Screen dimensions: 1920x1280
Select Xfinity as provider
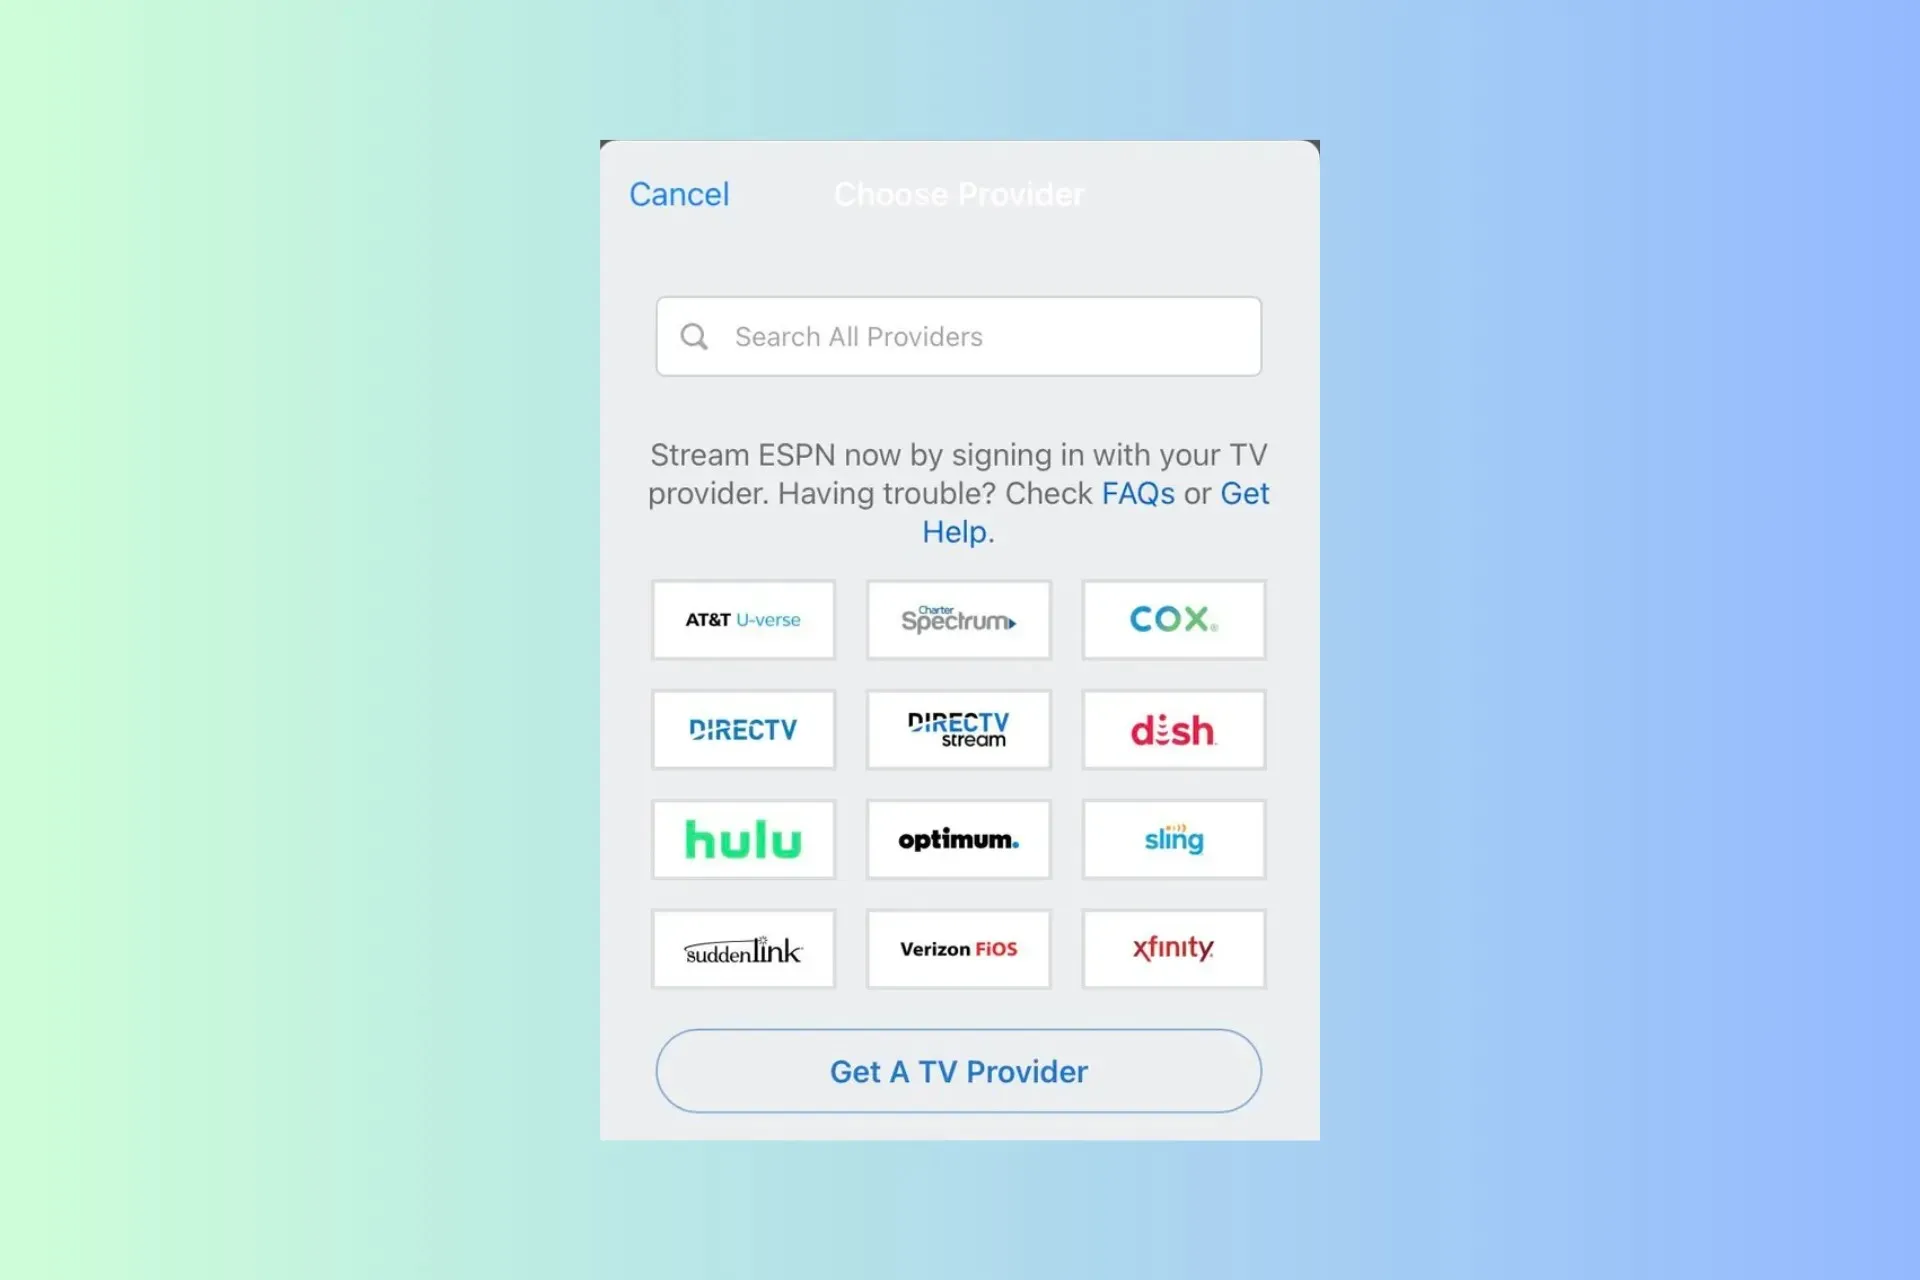[1173, 949]
